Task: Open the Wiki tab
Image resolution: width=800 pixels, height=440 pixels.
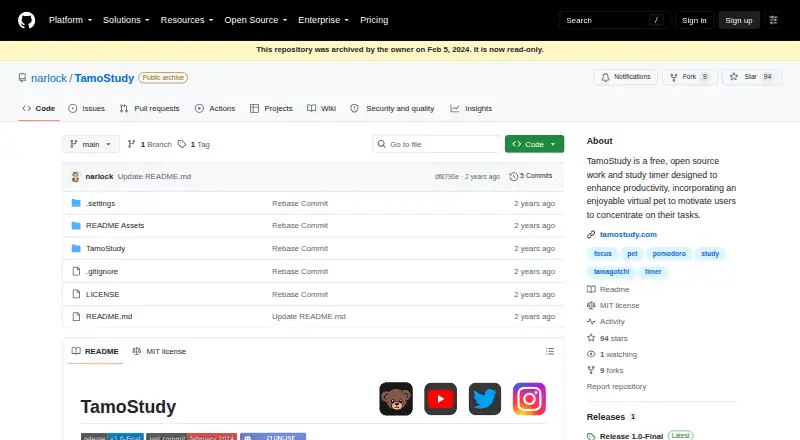Action: [321, 108]
